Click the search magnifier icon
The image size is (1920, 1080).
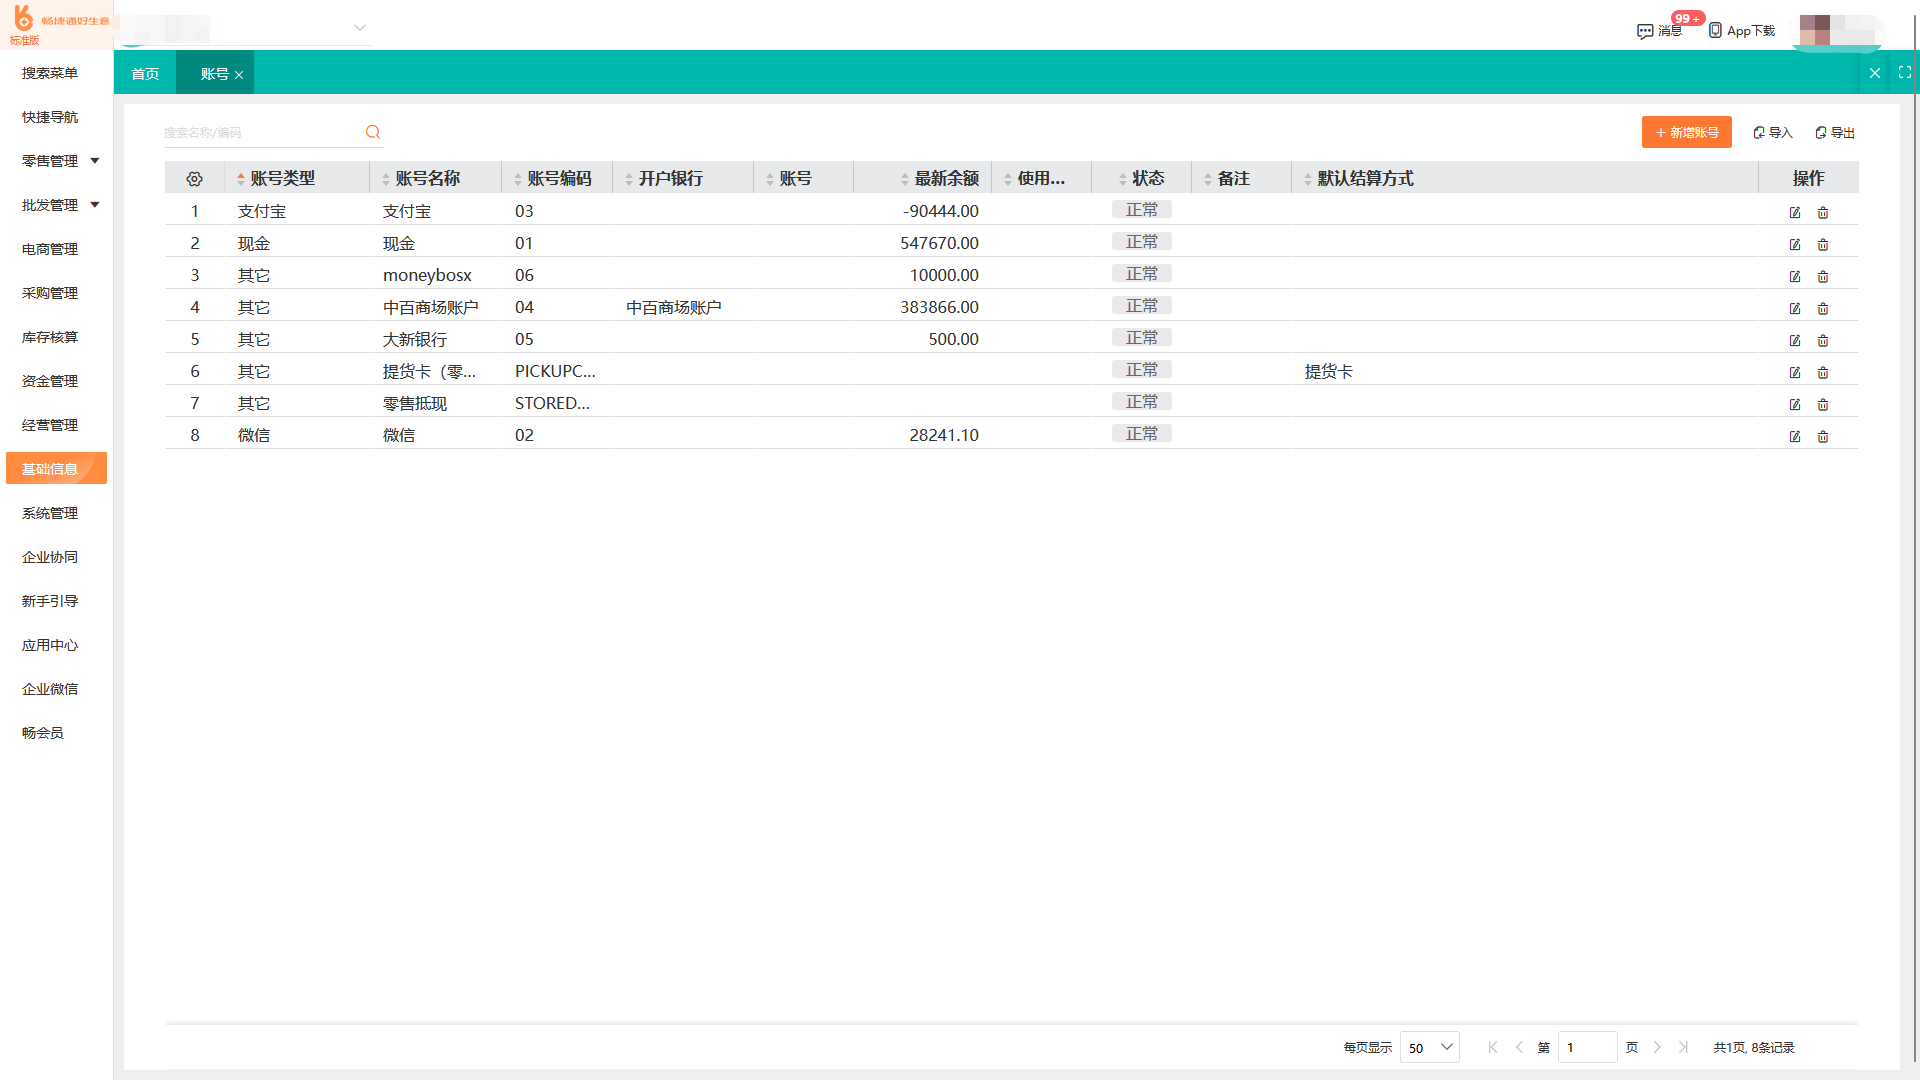click(x=373, y=132)
